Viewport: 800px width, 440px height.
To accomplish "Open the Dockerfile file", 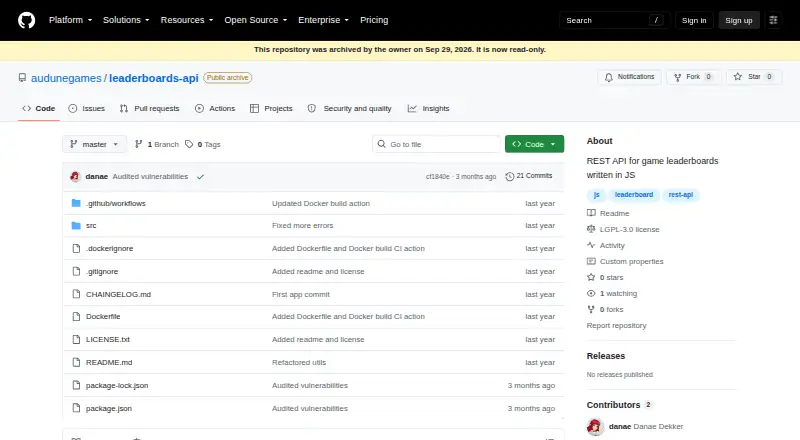I will click(x=103, y=316).
